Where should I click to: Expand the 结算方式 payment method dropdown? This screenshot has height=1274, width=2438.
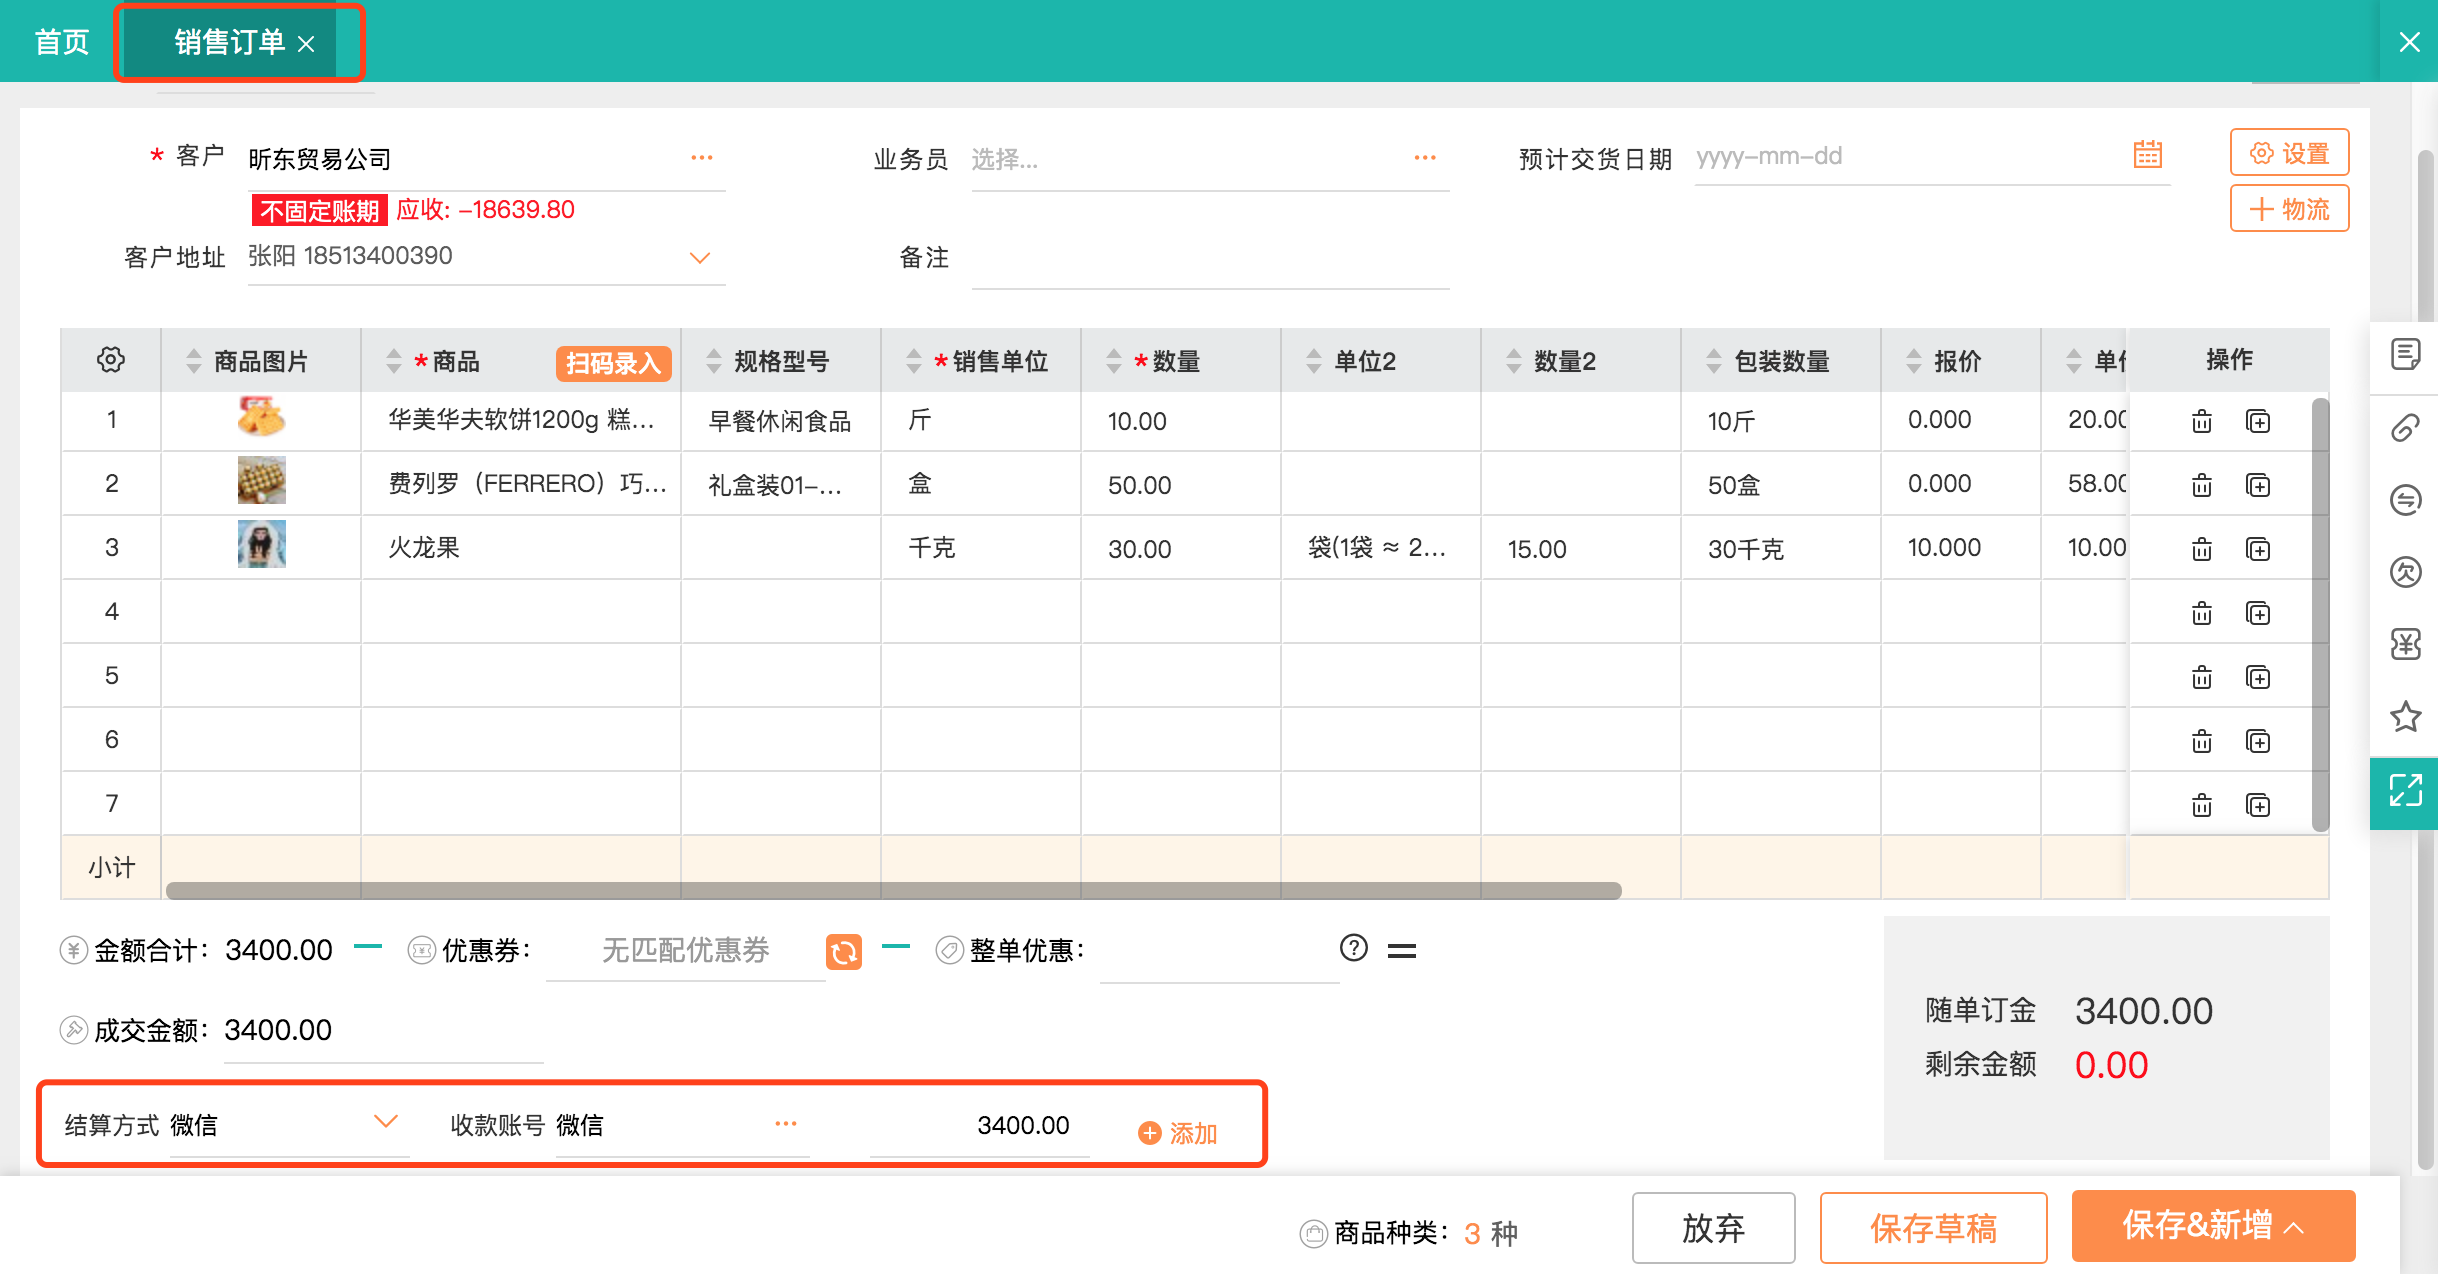point(382,1124)
